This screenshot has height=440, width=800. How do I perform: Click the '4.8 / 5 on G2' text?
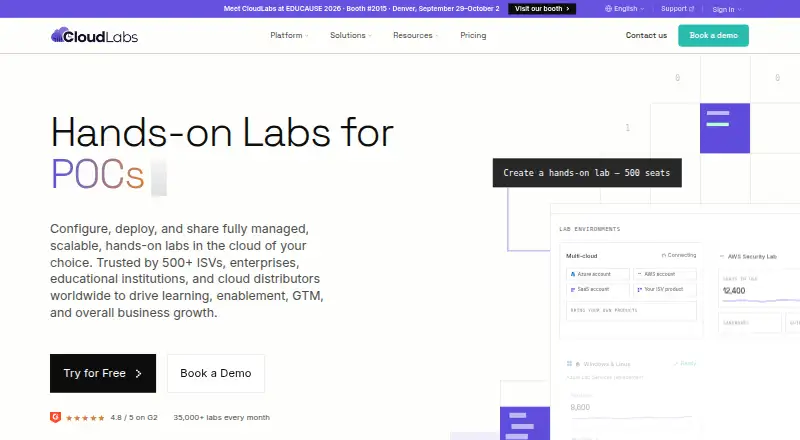point(134,418)
